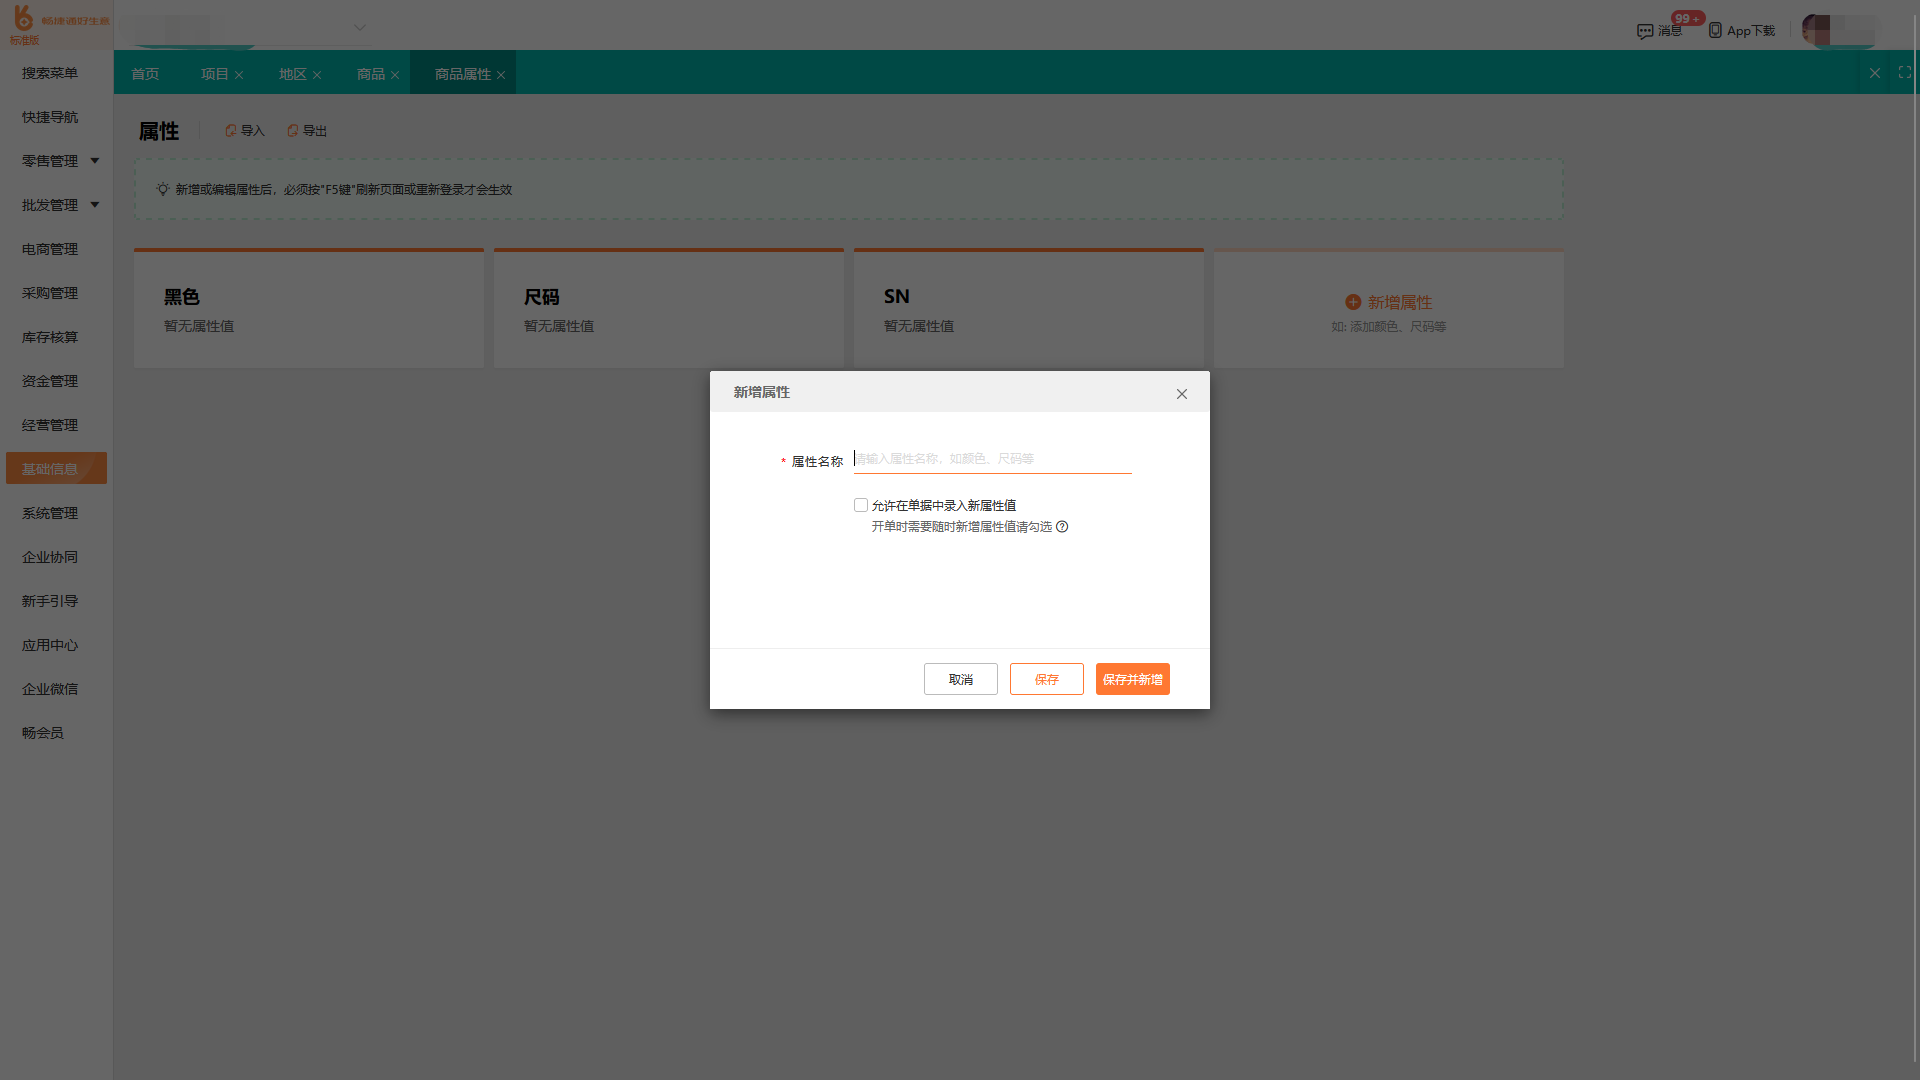Select the 首页 menu tab
The width and height of the screenshot is (1920, 1080).
[x=145, y=73]
